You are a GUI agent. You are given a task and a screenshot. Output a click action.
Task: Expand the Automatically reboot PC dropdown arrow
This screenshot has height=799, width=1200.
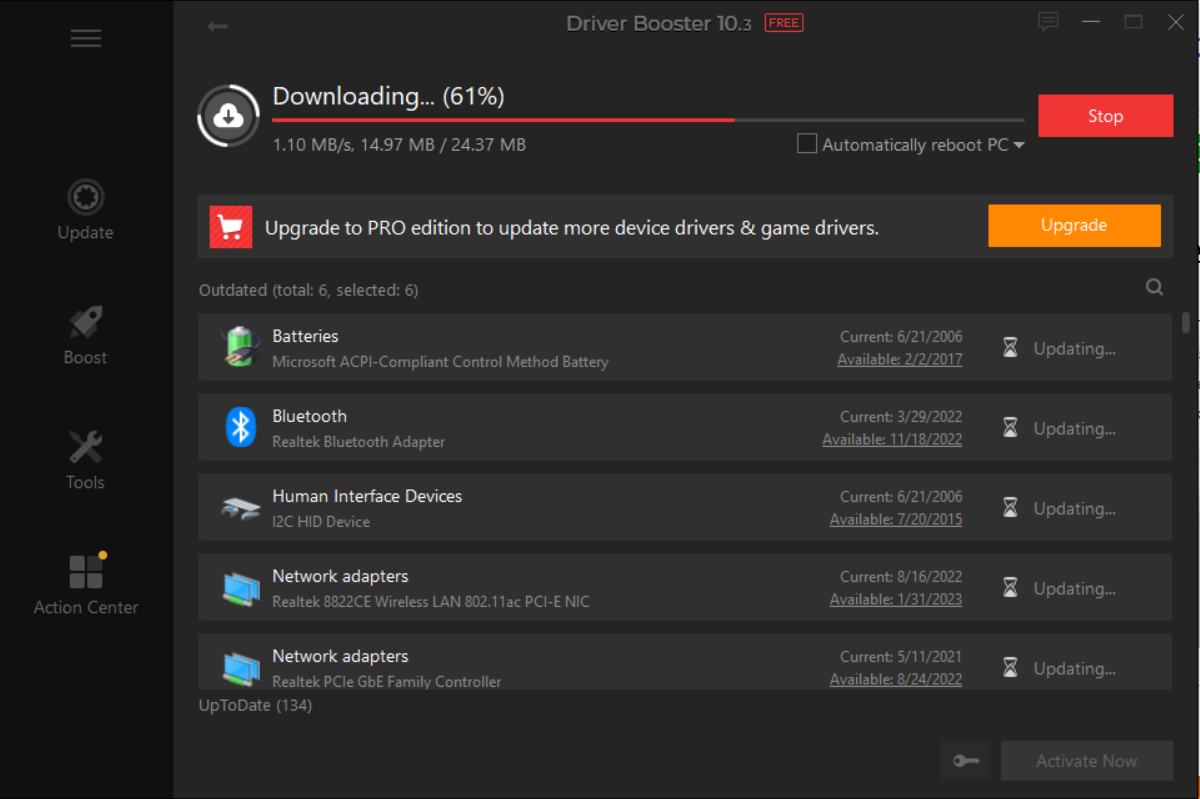(1019, 145)
